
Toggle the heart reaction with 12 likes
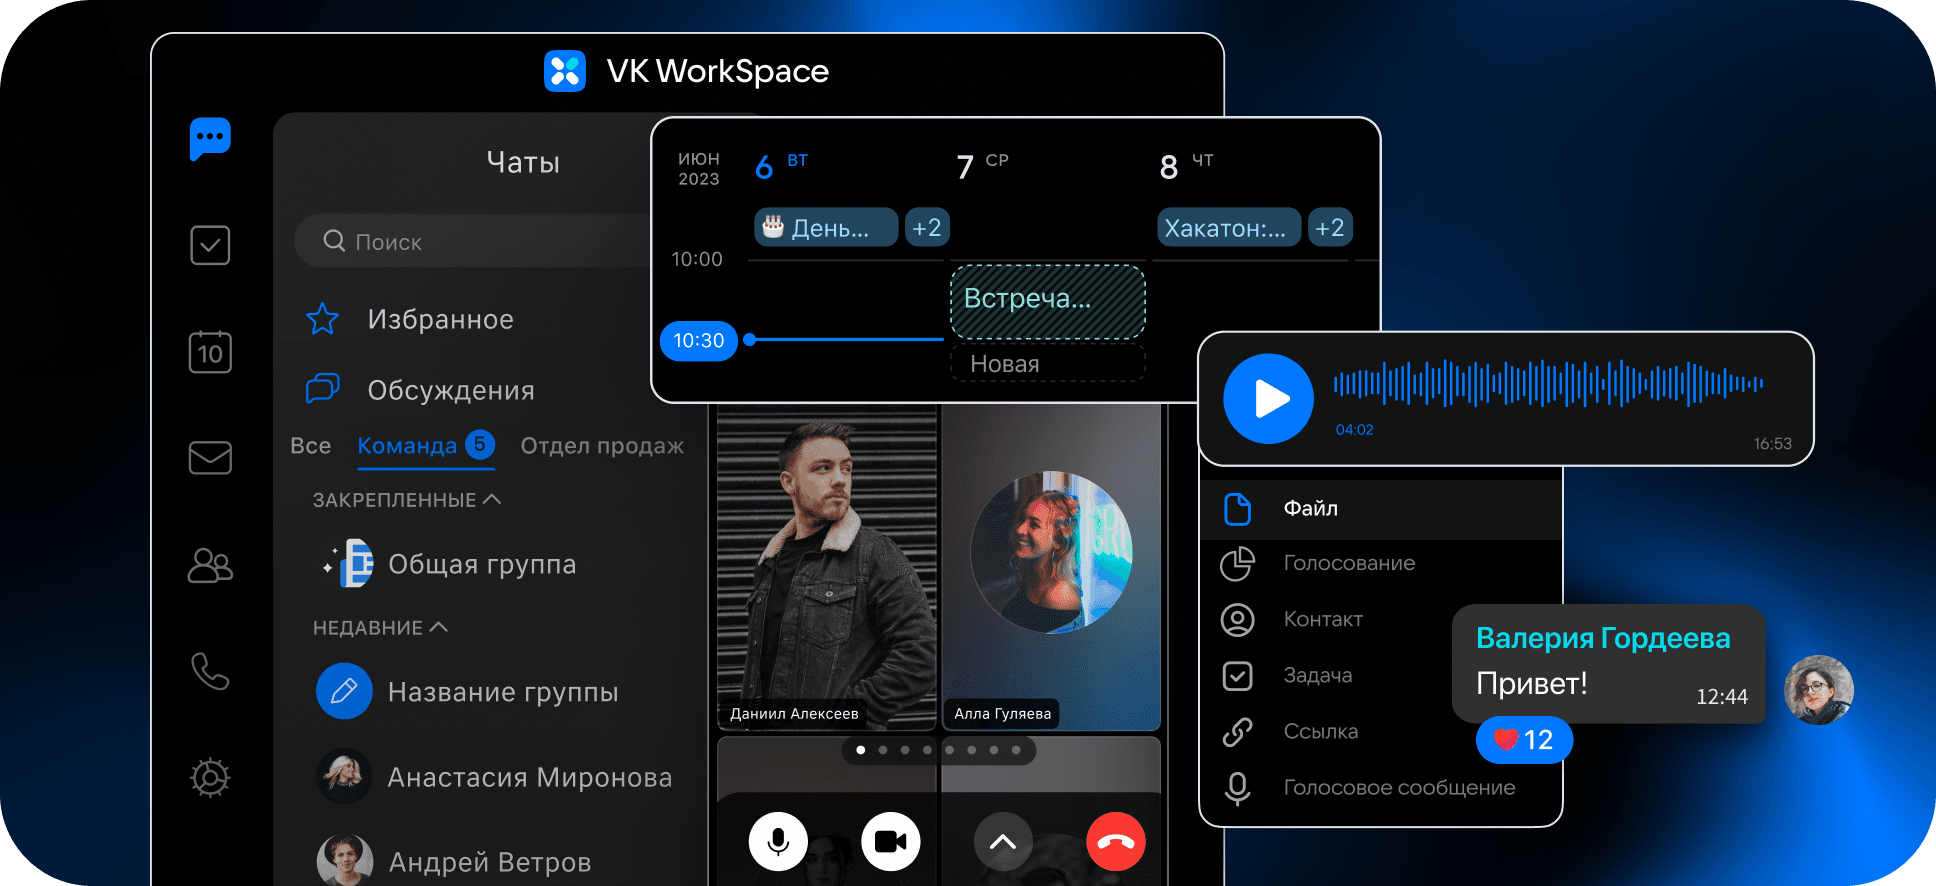(1523, 740)
